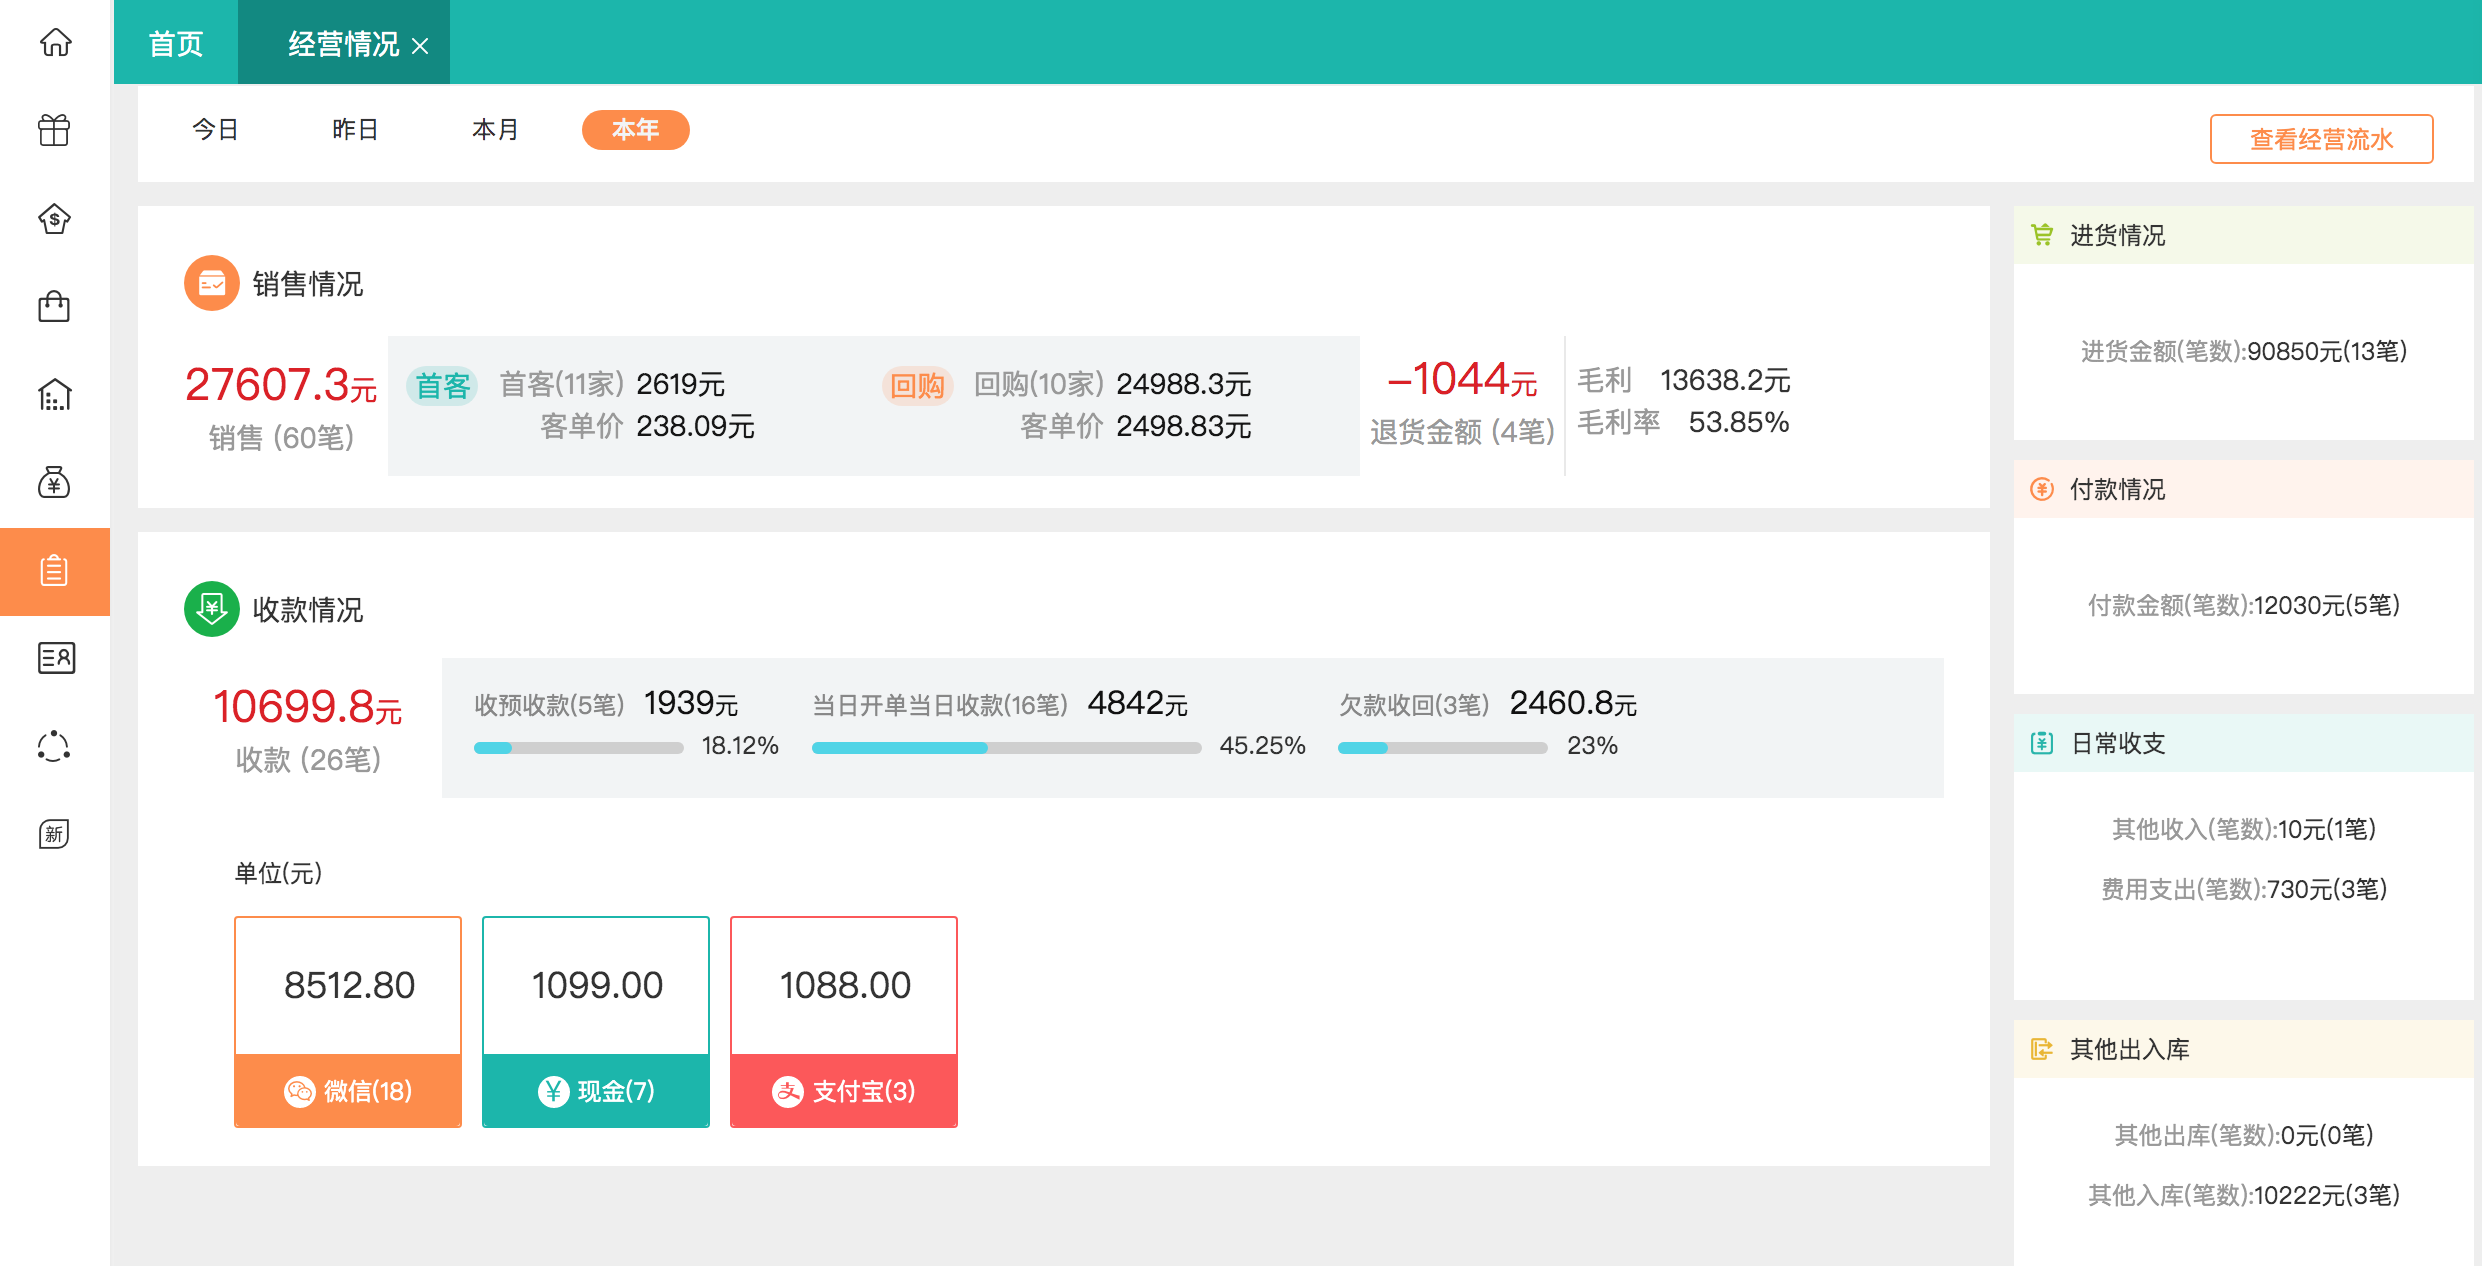
Task: Click the WeChat payment 8512.80 tile
Action: click(347, 1022)
